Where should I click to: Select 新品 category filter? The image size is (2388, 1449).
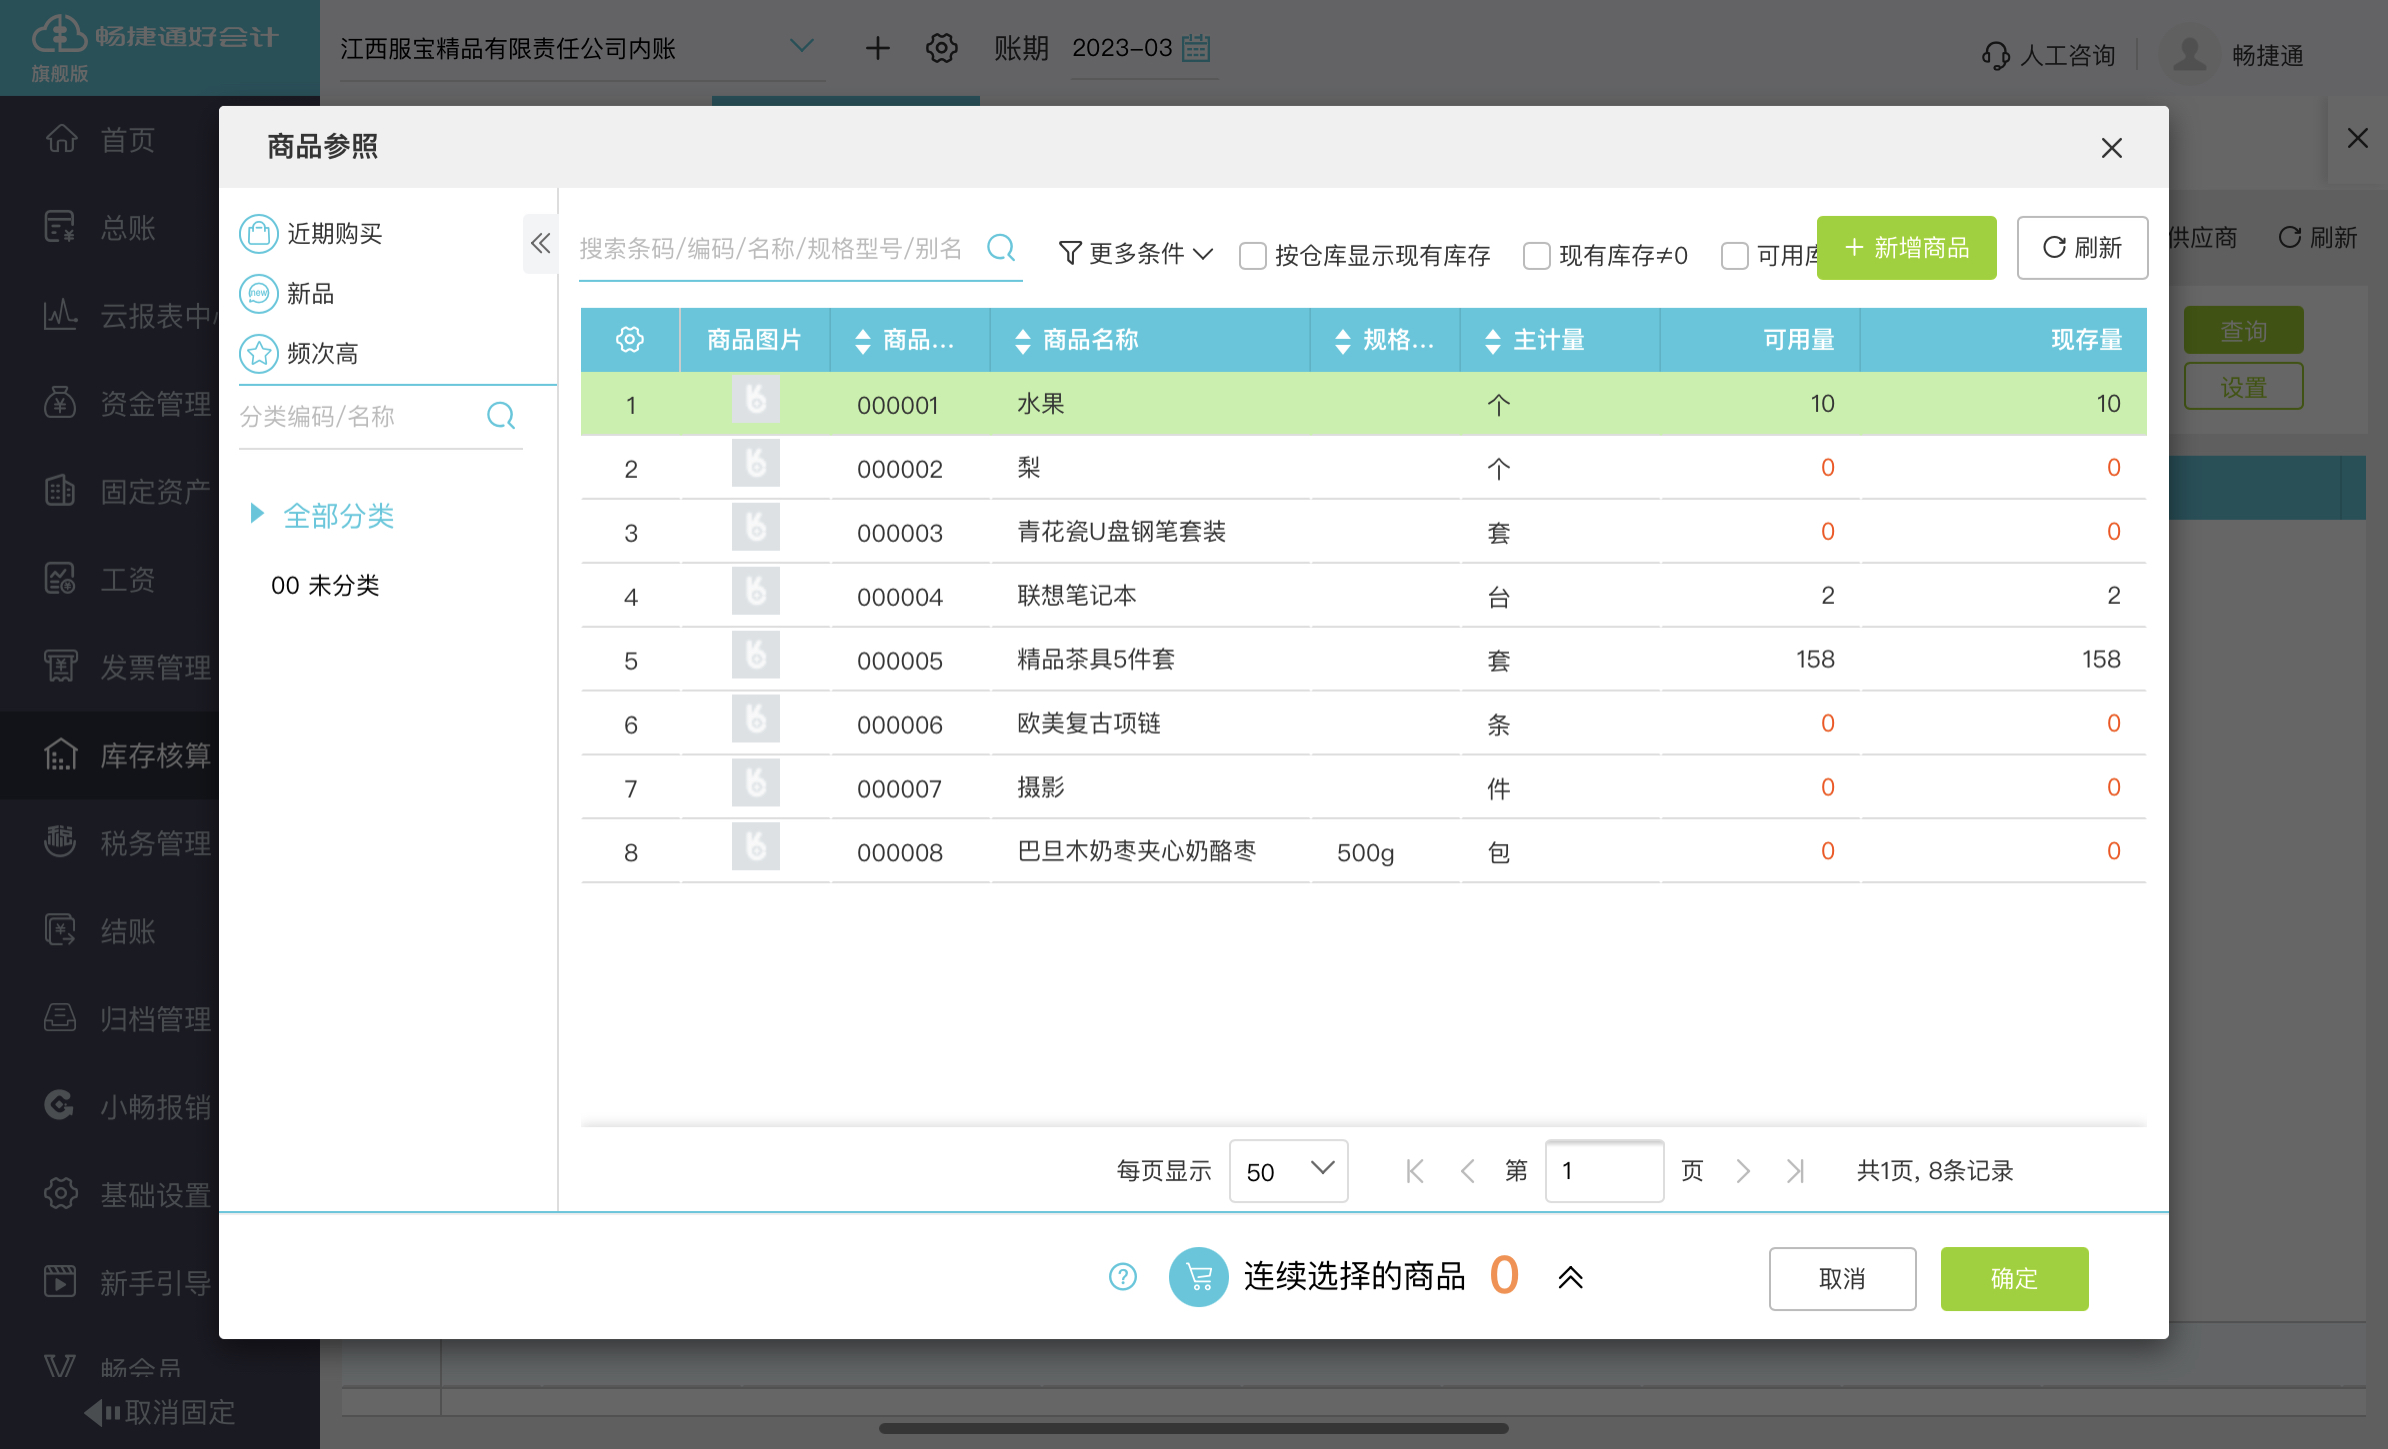tap(310, 294)
